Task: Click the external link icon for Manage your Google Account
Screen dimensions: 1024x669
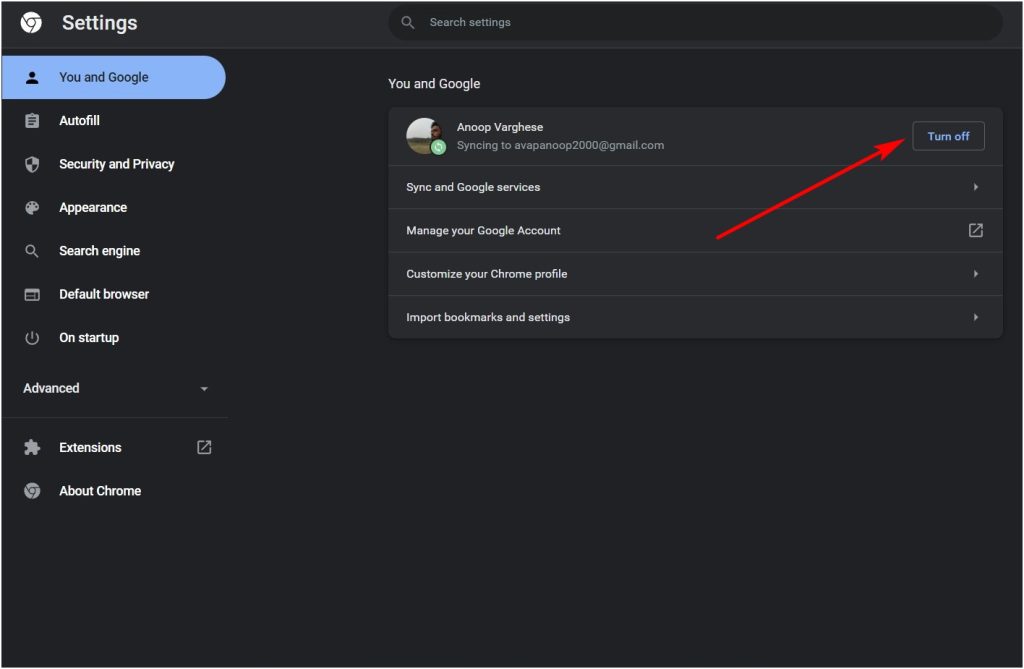Action: (976, 230)
